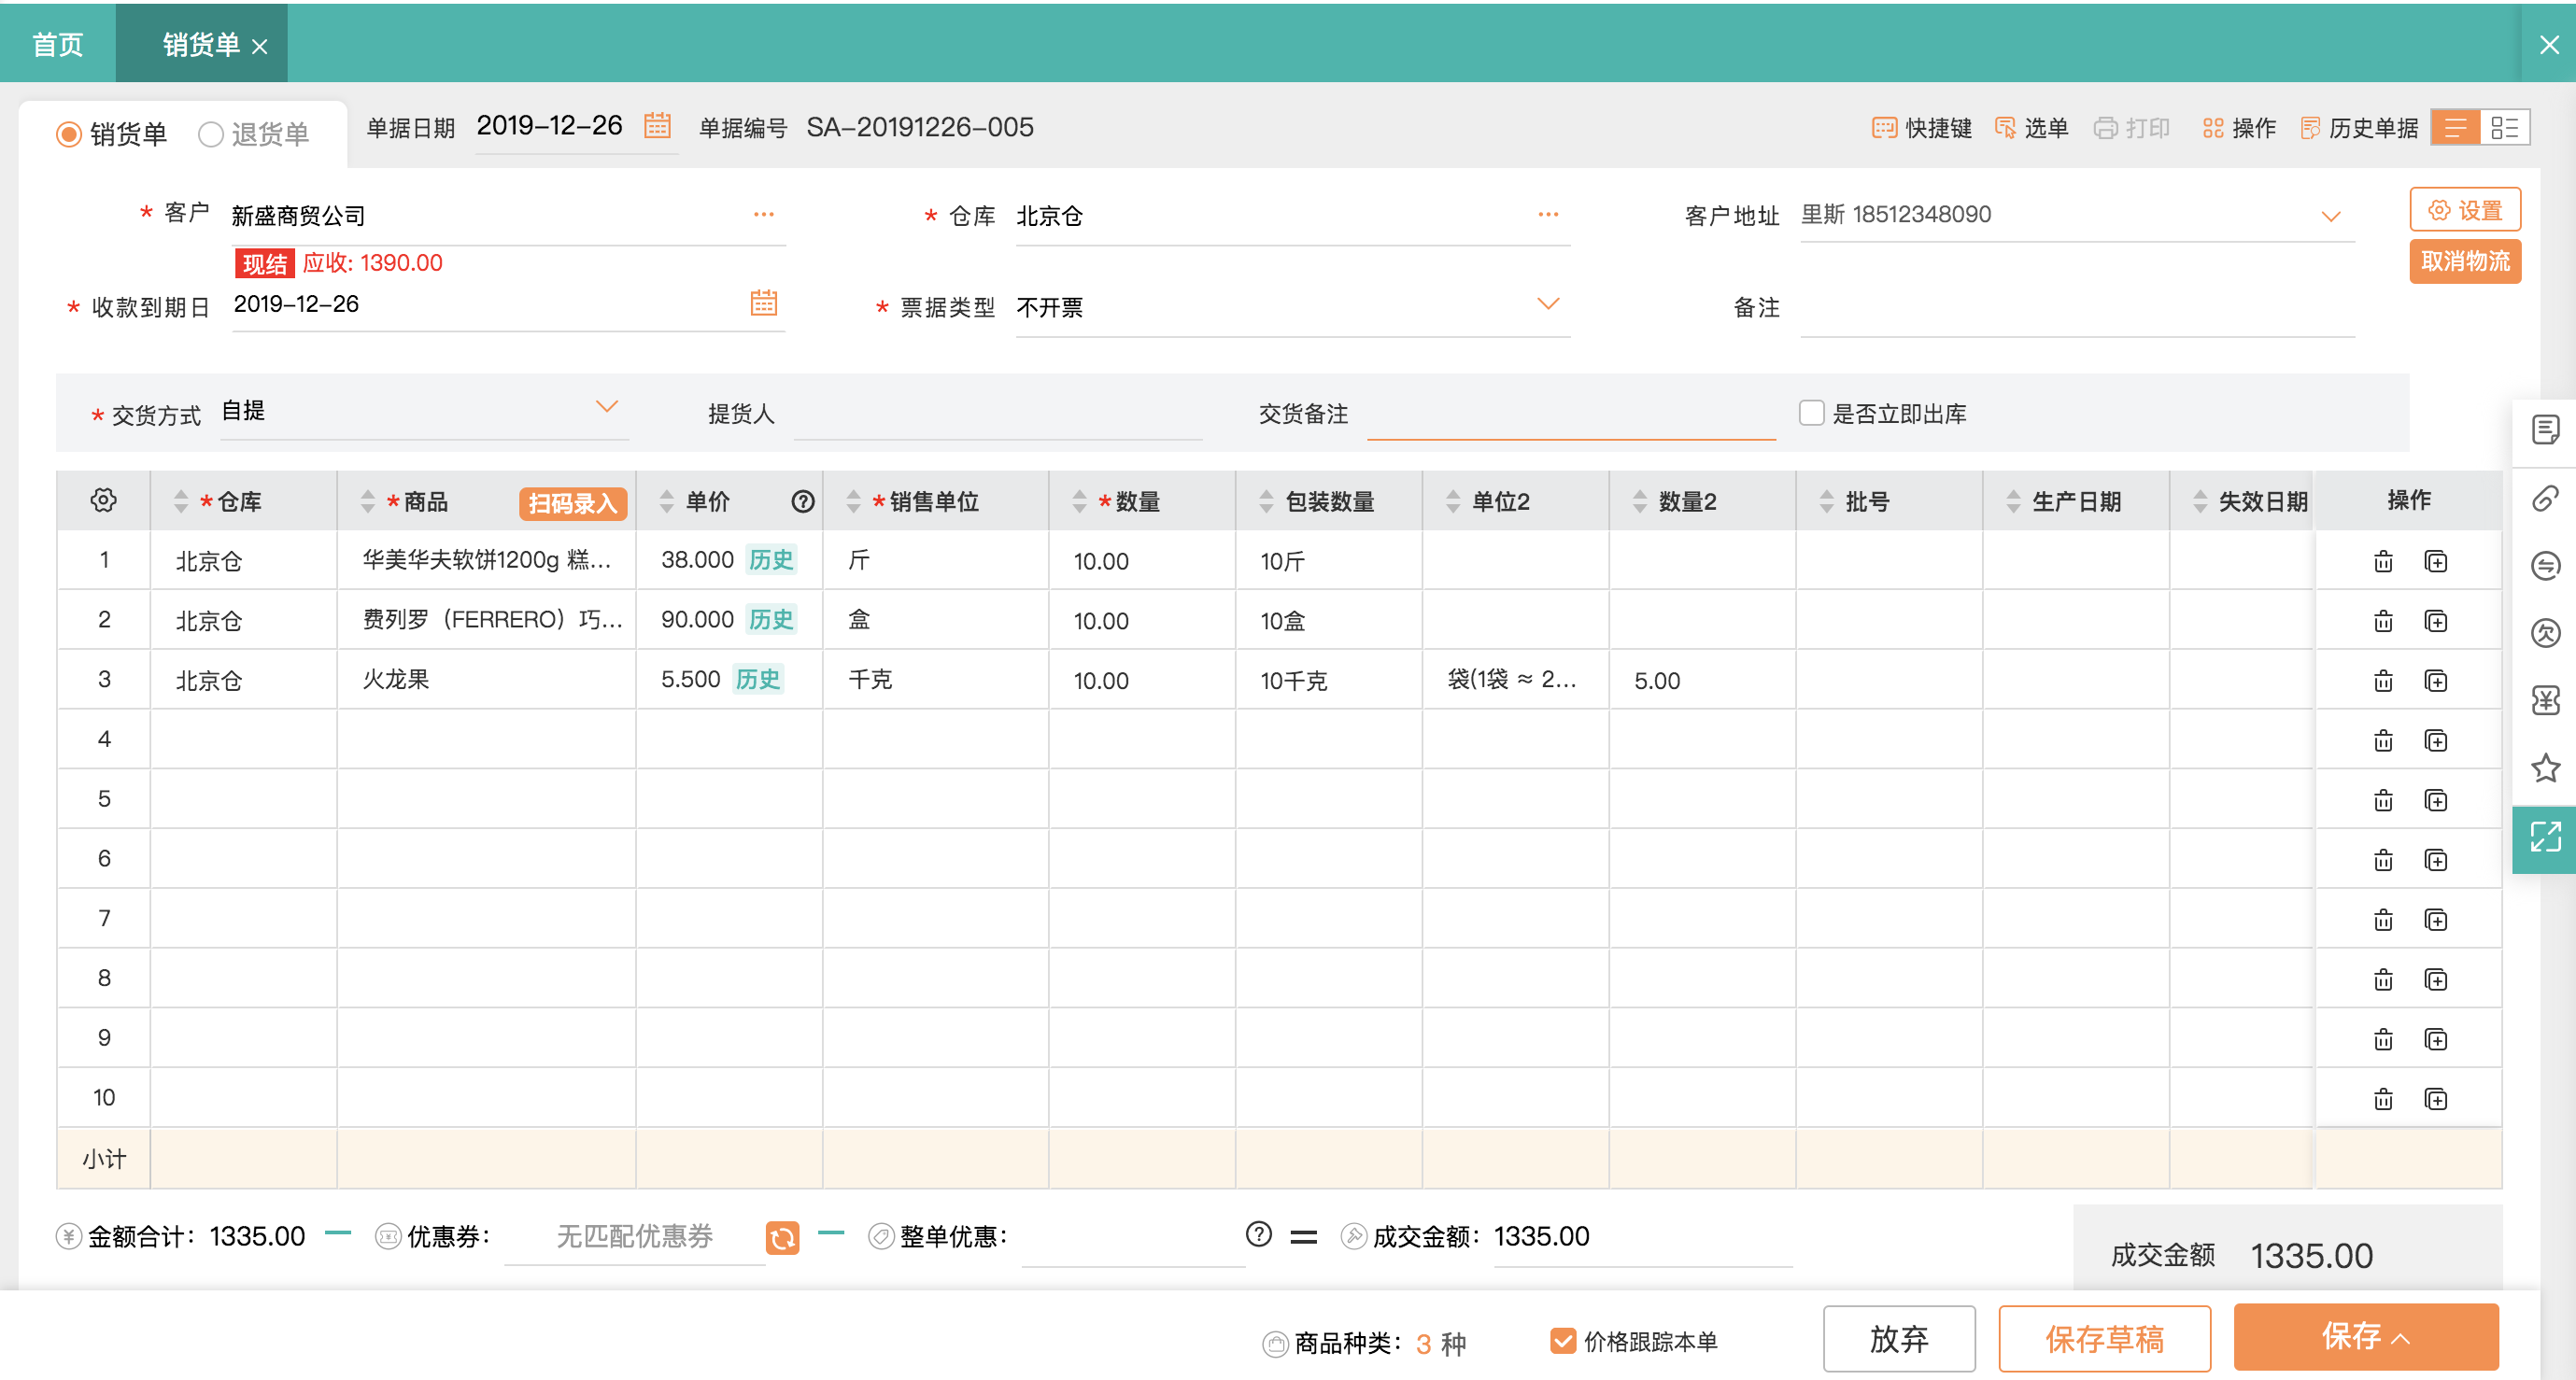Viewport: 2576px width, 1380px height.
Task: Click the 快捷键 shortcut key icon
Action: [x=1874, y=128]
